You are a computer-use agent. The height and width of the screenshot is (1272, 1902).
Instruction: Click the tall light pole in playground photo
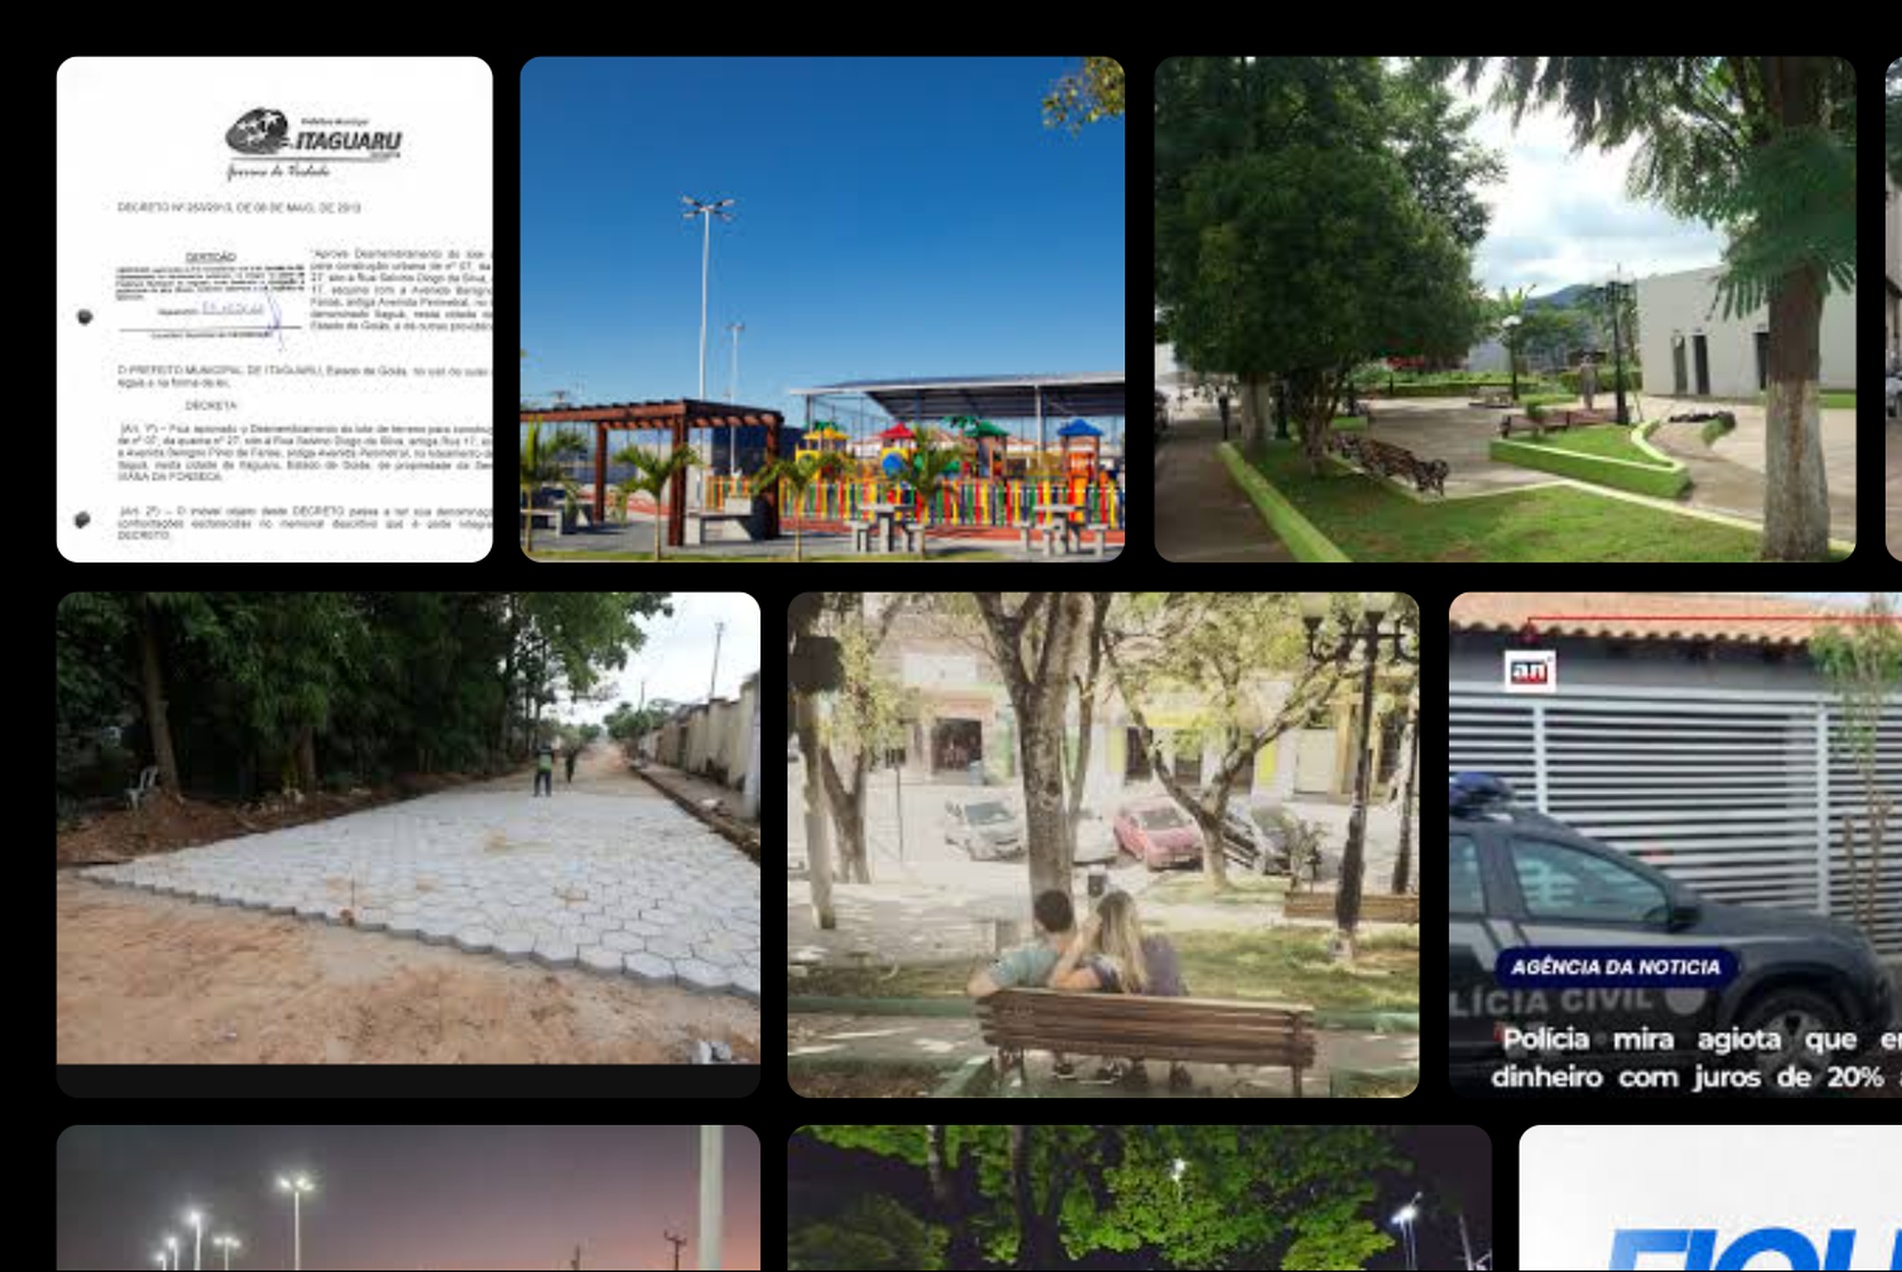[x=705, y=290]
